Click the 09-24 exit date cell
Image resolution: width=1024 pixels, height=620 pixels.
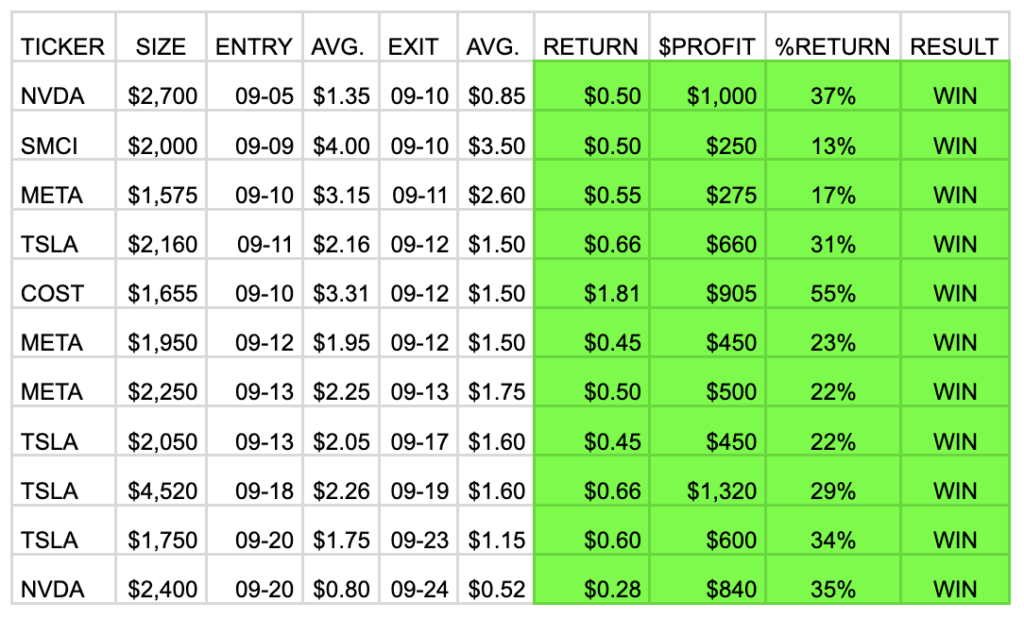tap(419, 590)
